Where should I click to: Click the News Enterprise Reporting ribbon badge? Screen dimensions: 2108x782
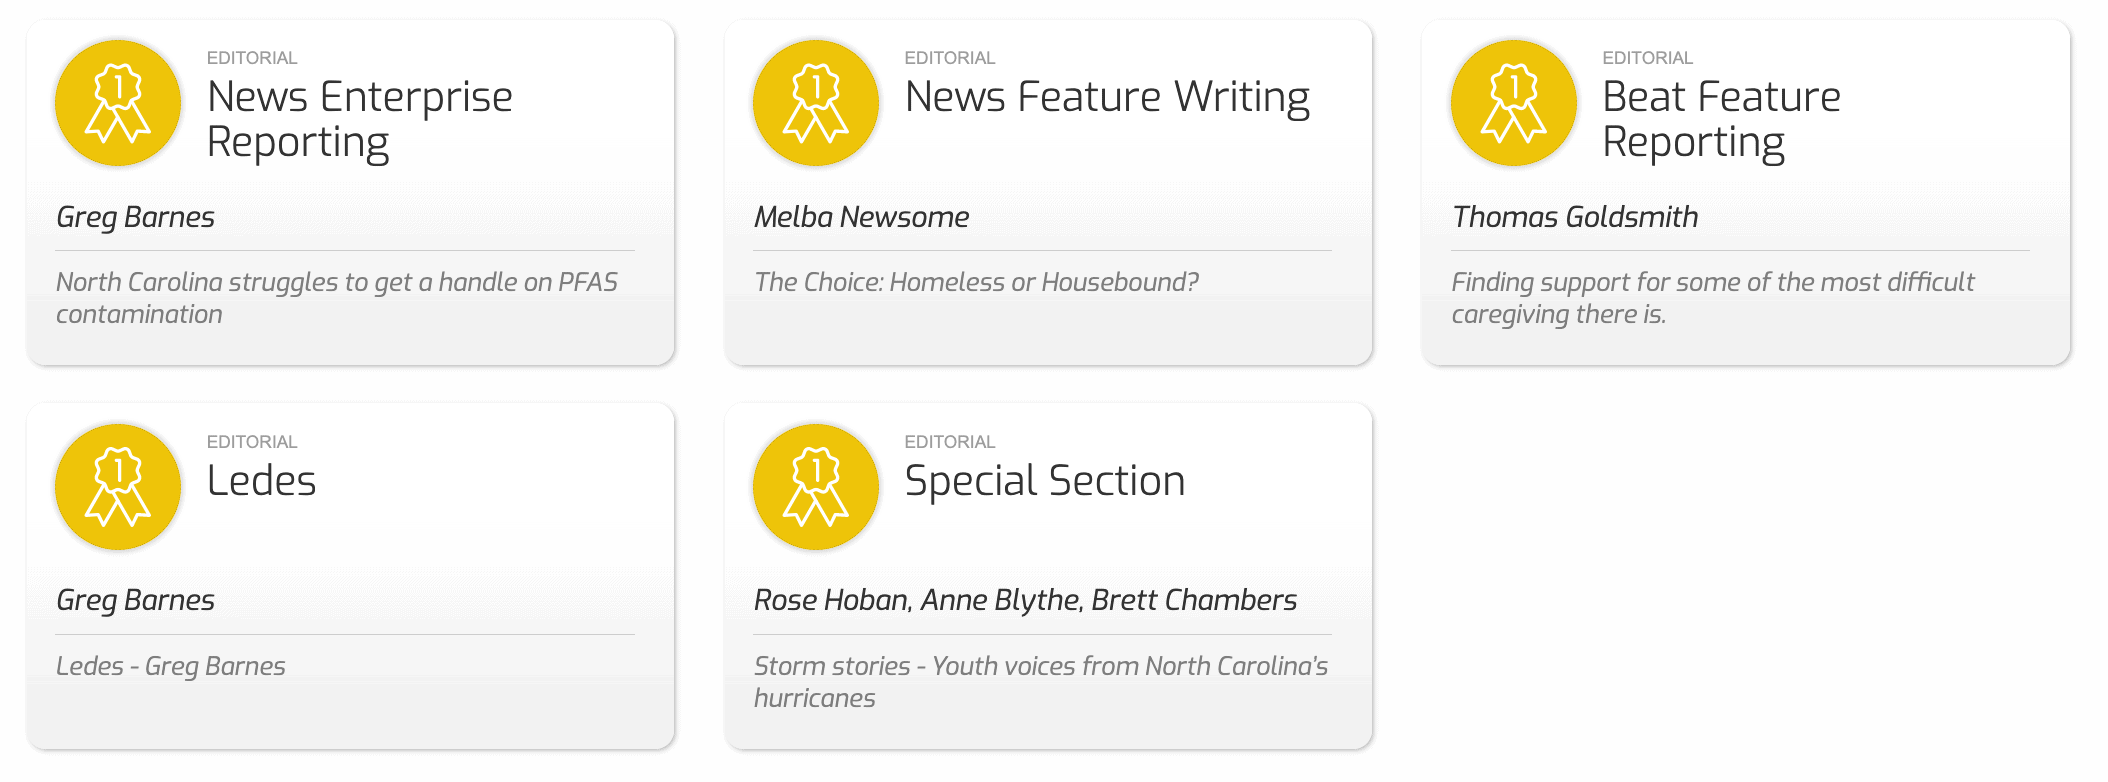[x=118, y=103]
